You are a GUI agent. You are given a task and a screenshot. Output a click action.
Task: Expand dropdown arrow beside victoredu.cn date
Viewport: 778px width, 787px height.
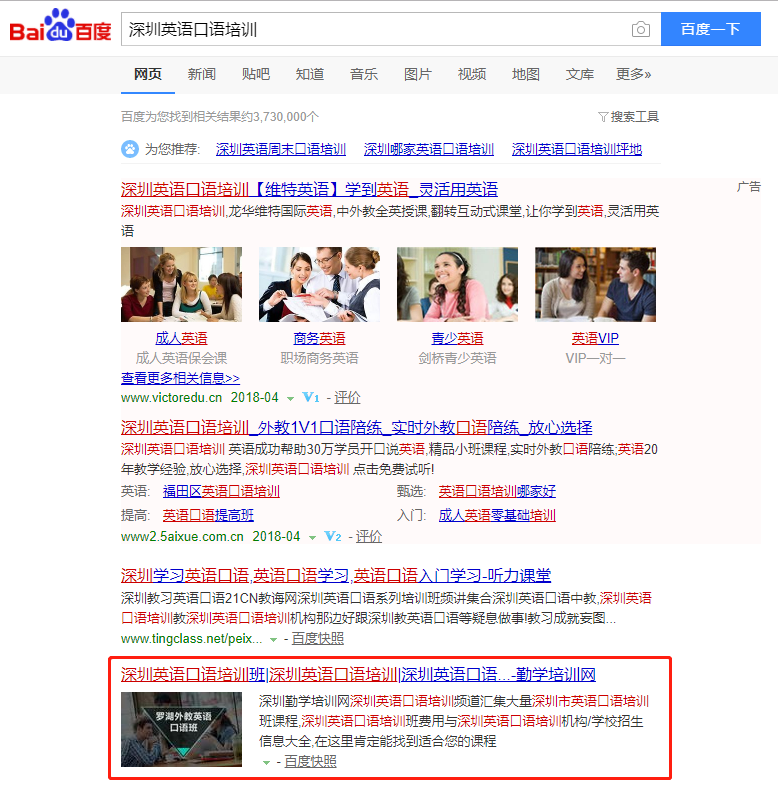pyautogui.click(x=291, y=398)
